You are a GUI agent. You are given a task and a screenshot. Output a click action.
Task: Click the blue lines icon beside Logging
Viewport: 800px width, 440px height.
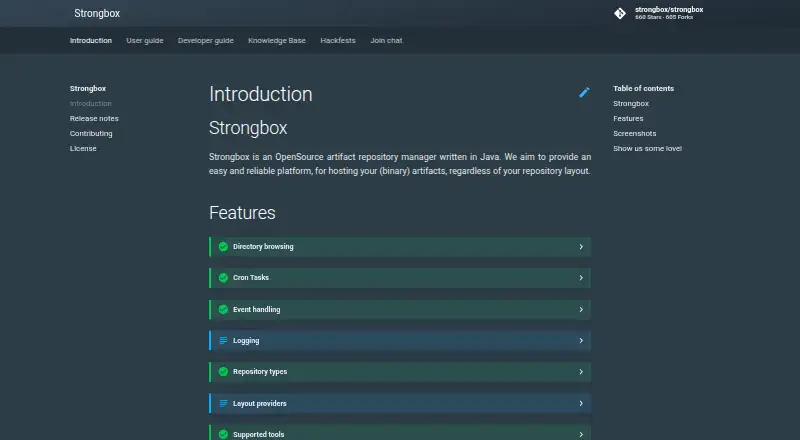[223, 340]
